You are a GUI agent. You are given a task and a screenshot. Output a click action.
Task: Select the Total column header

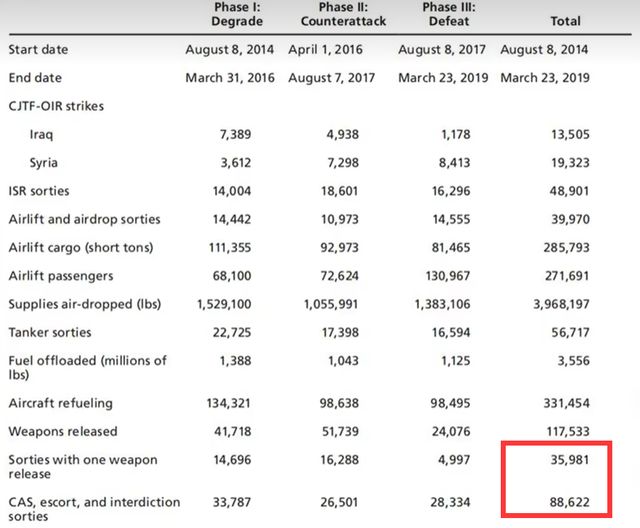(566, 20)
